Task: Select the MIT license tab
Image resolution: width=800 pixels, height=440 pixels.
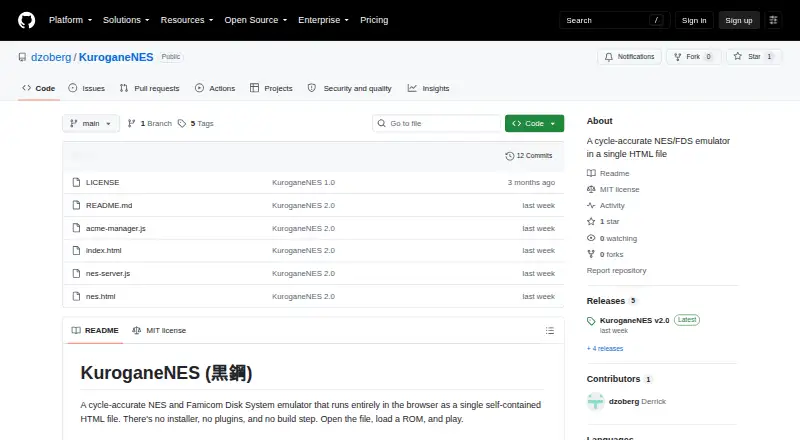Action: pos(159,331)
